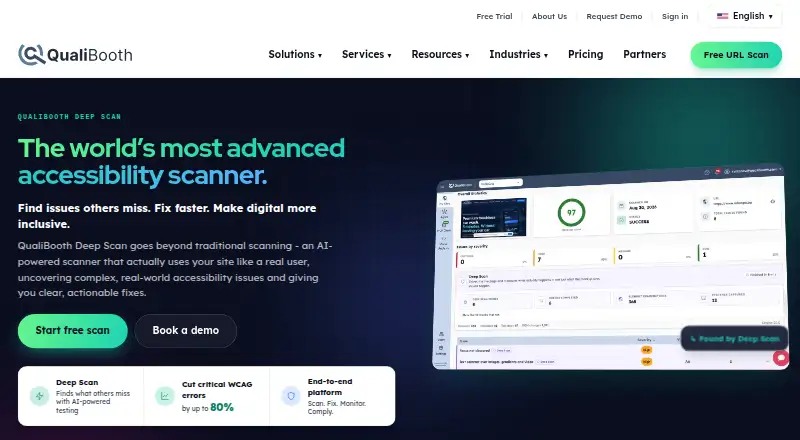Click 'Scan. Fix. Monitor. Comply.' text
Viewport: 800px width, 440px height.
[337, 407]
